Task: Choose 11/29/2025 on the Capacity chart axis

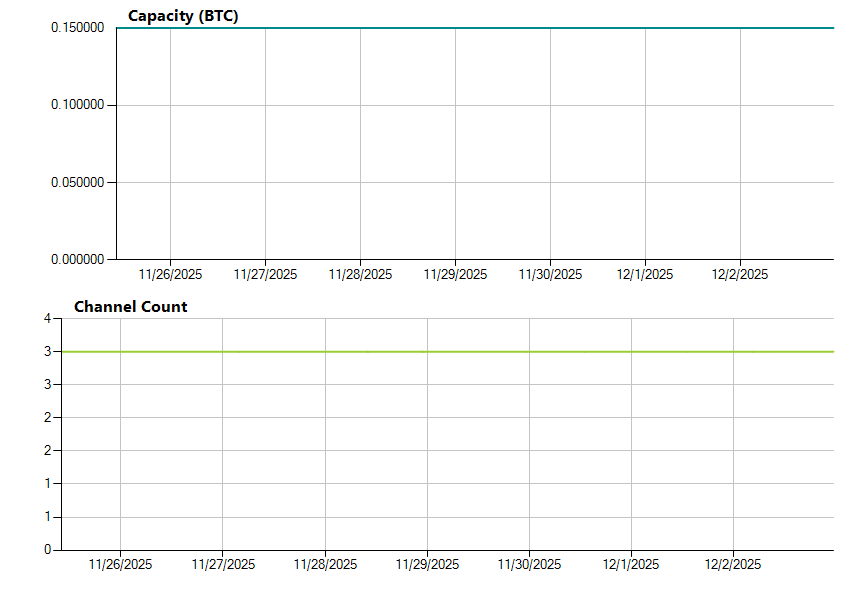Action: (455, 274)
